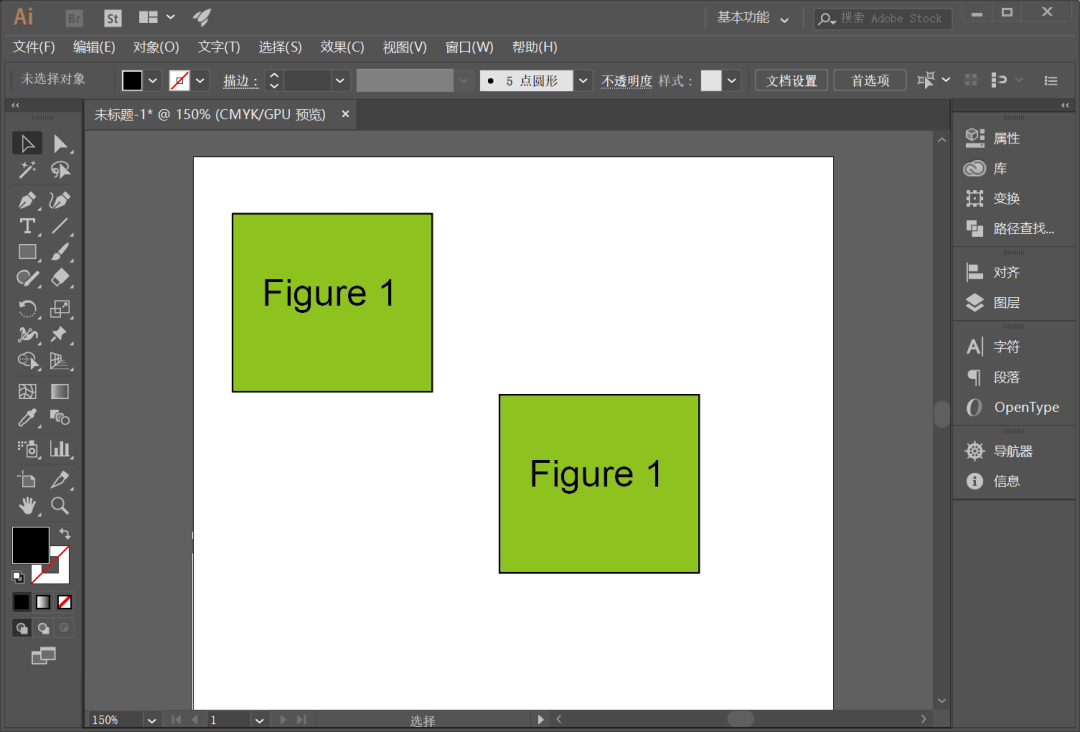The width and height of the screenshot is (1080, 732).
Task: Select the Magic Wand tool
Action: click(x=27, y=169)
